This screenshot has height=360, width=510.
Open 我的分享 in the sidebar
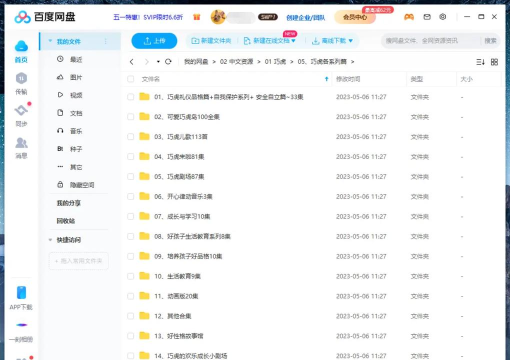tap(69, 203)
